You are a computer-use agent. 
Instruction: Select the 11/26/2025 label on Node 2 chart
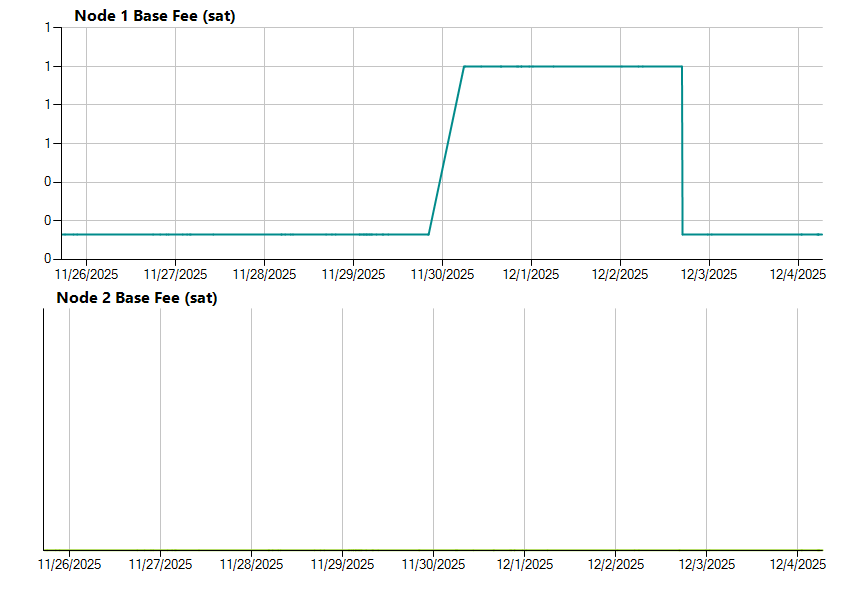click(69, 564)
